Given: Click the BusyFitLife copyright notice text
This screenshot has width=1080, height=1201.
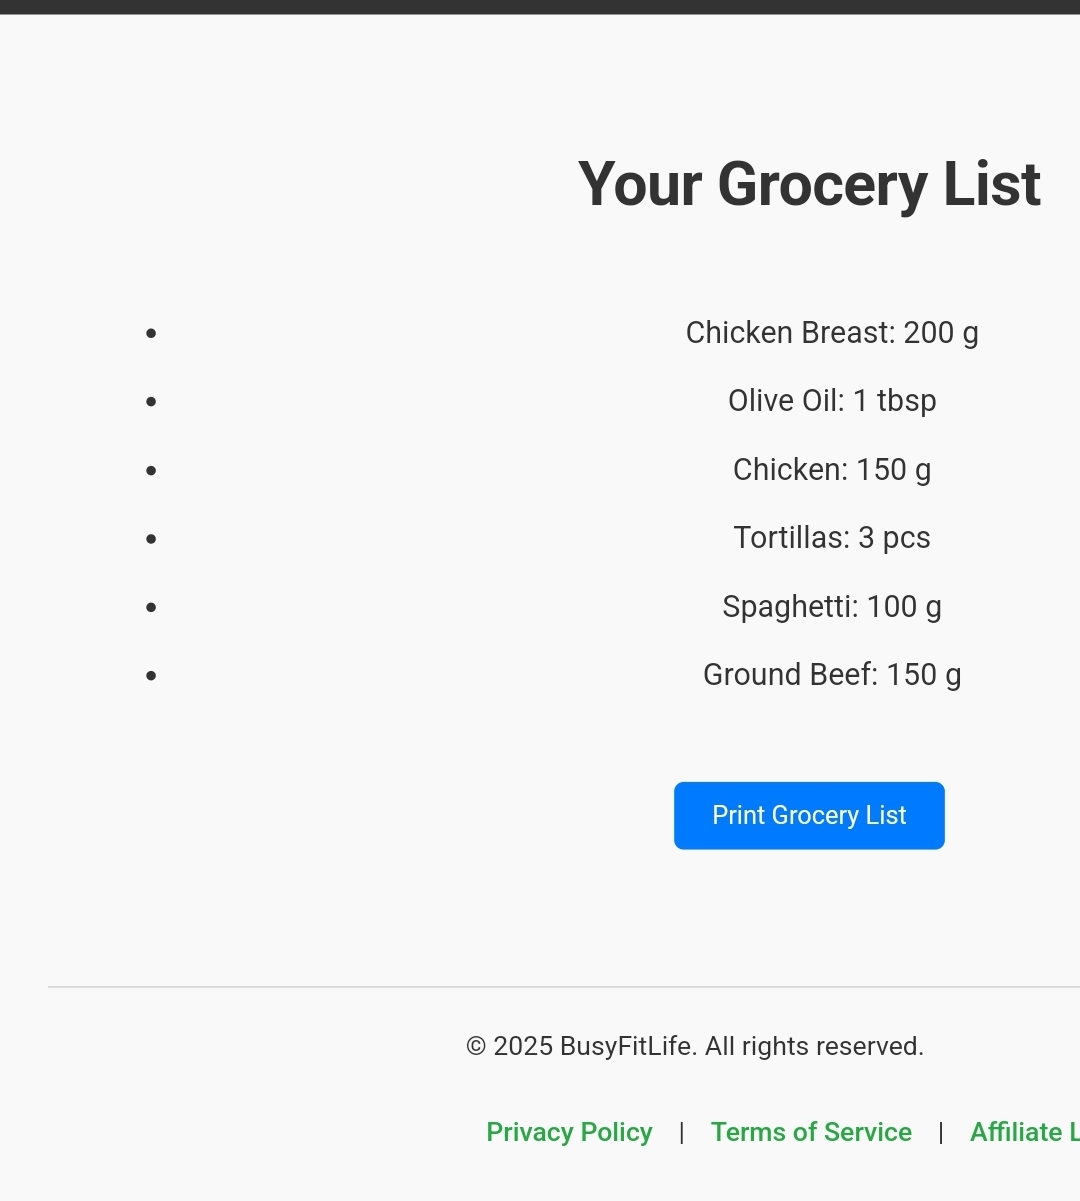Looking at the screenshot, I should point(695,1047).
